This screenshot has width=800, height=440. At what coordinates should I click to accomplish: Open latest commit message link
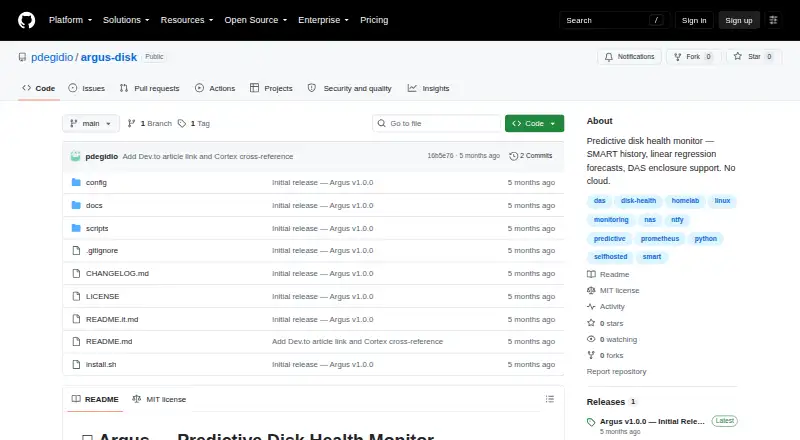pos(208,156)
